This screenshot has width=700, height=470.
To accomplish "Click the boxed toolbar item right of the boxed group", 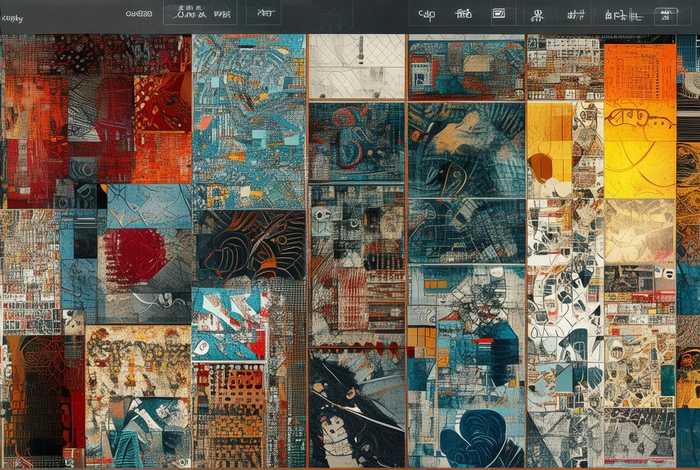I will pyautogui.click(x=264, y=13).
